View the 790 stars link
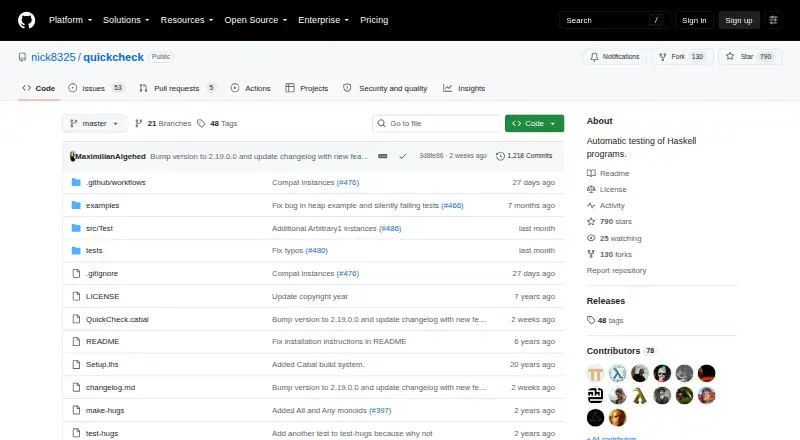Image resolution: width=800 pixels, height=440 pixels. pyautogui.click(x=609, y=222)
